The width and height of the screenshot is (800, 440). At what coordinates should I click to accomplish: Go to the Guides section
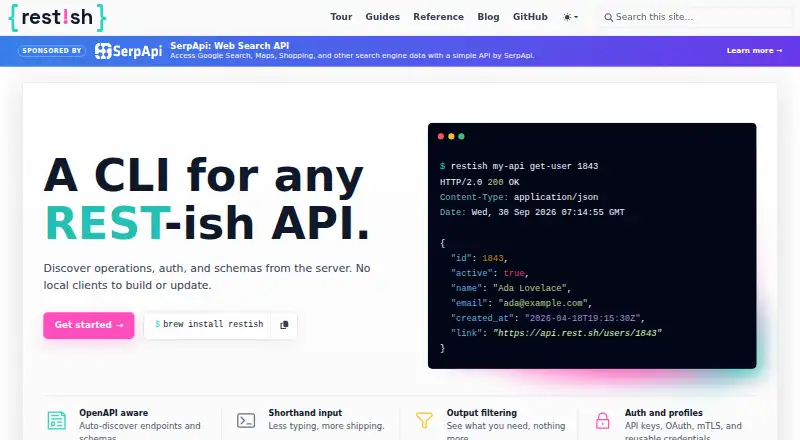click(x=382, y=17)
